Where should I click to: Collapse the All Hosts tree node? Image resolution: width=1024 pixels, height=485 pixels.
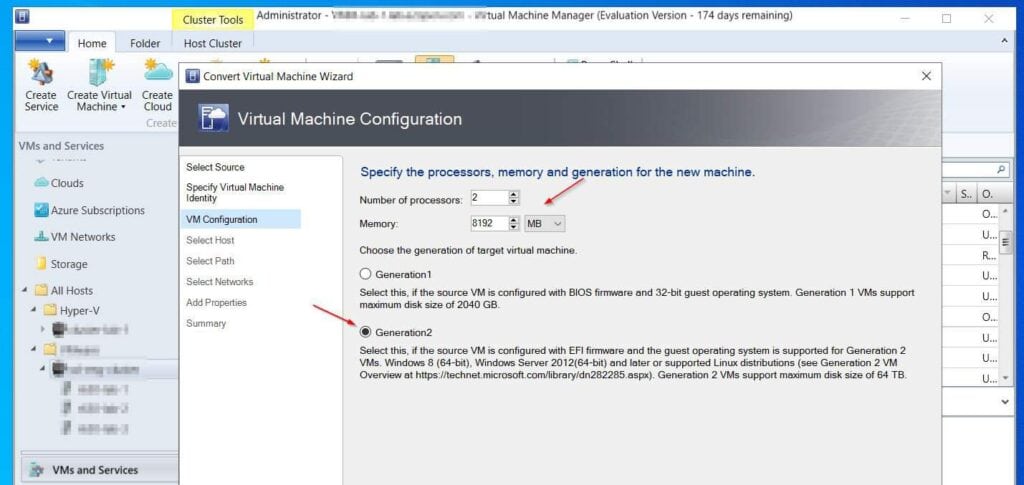pos(25,290)
